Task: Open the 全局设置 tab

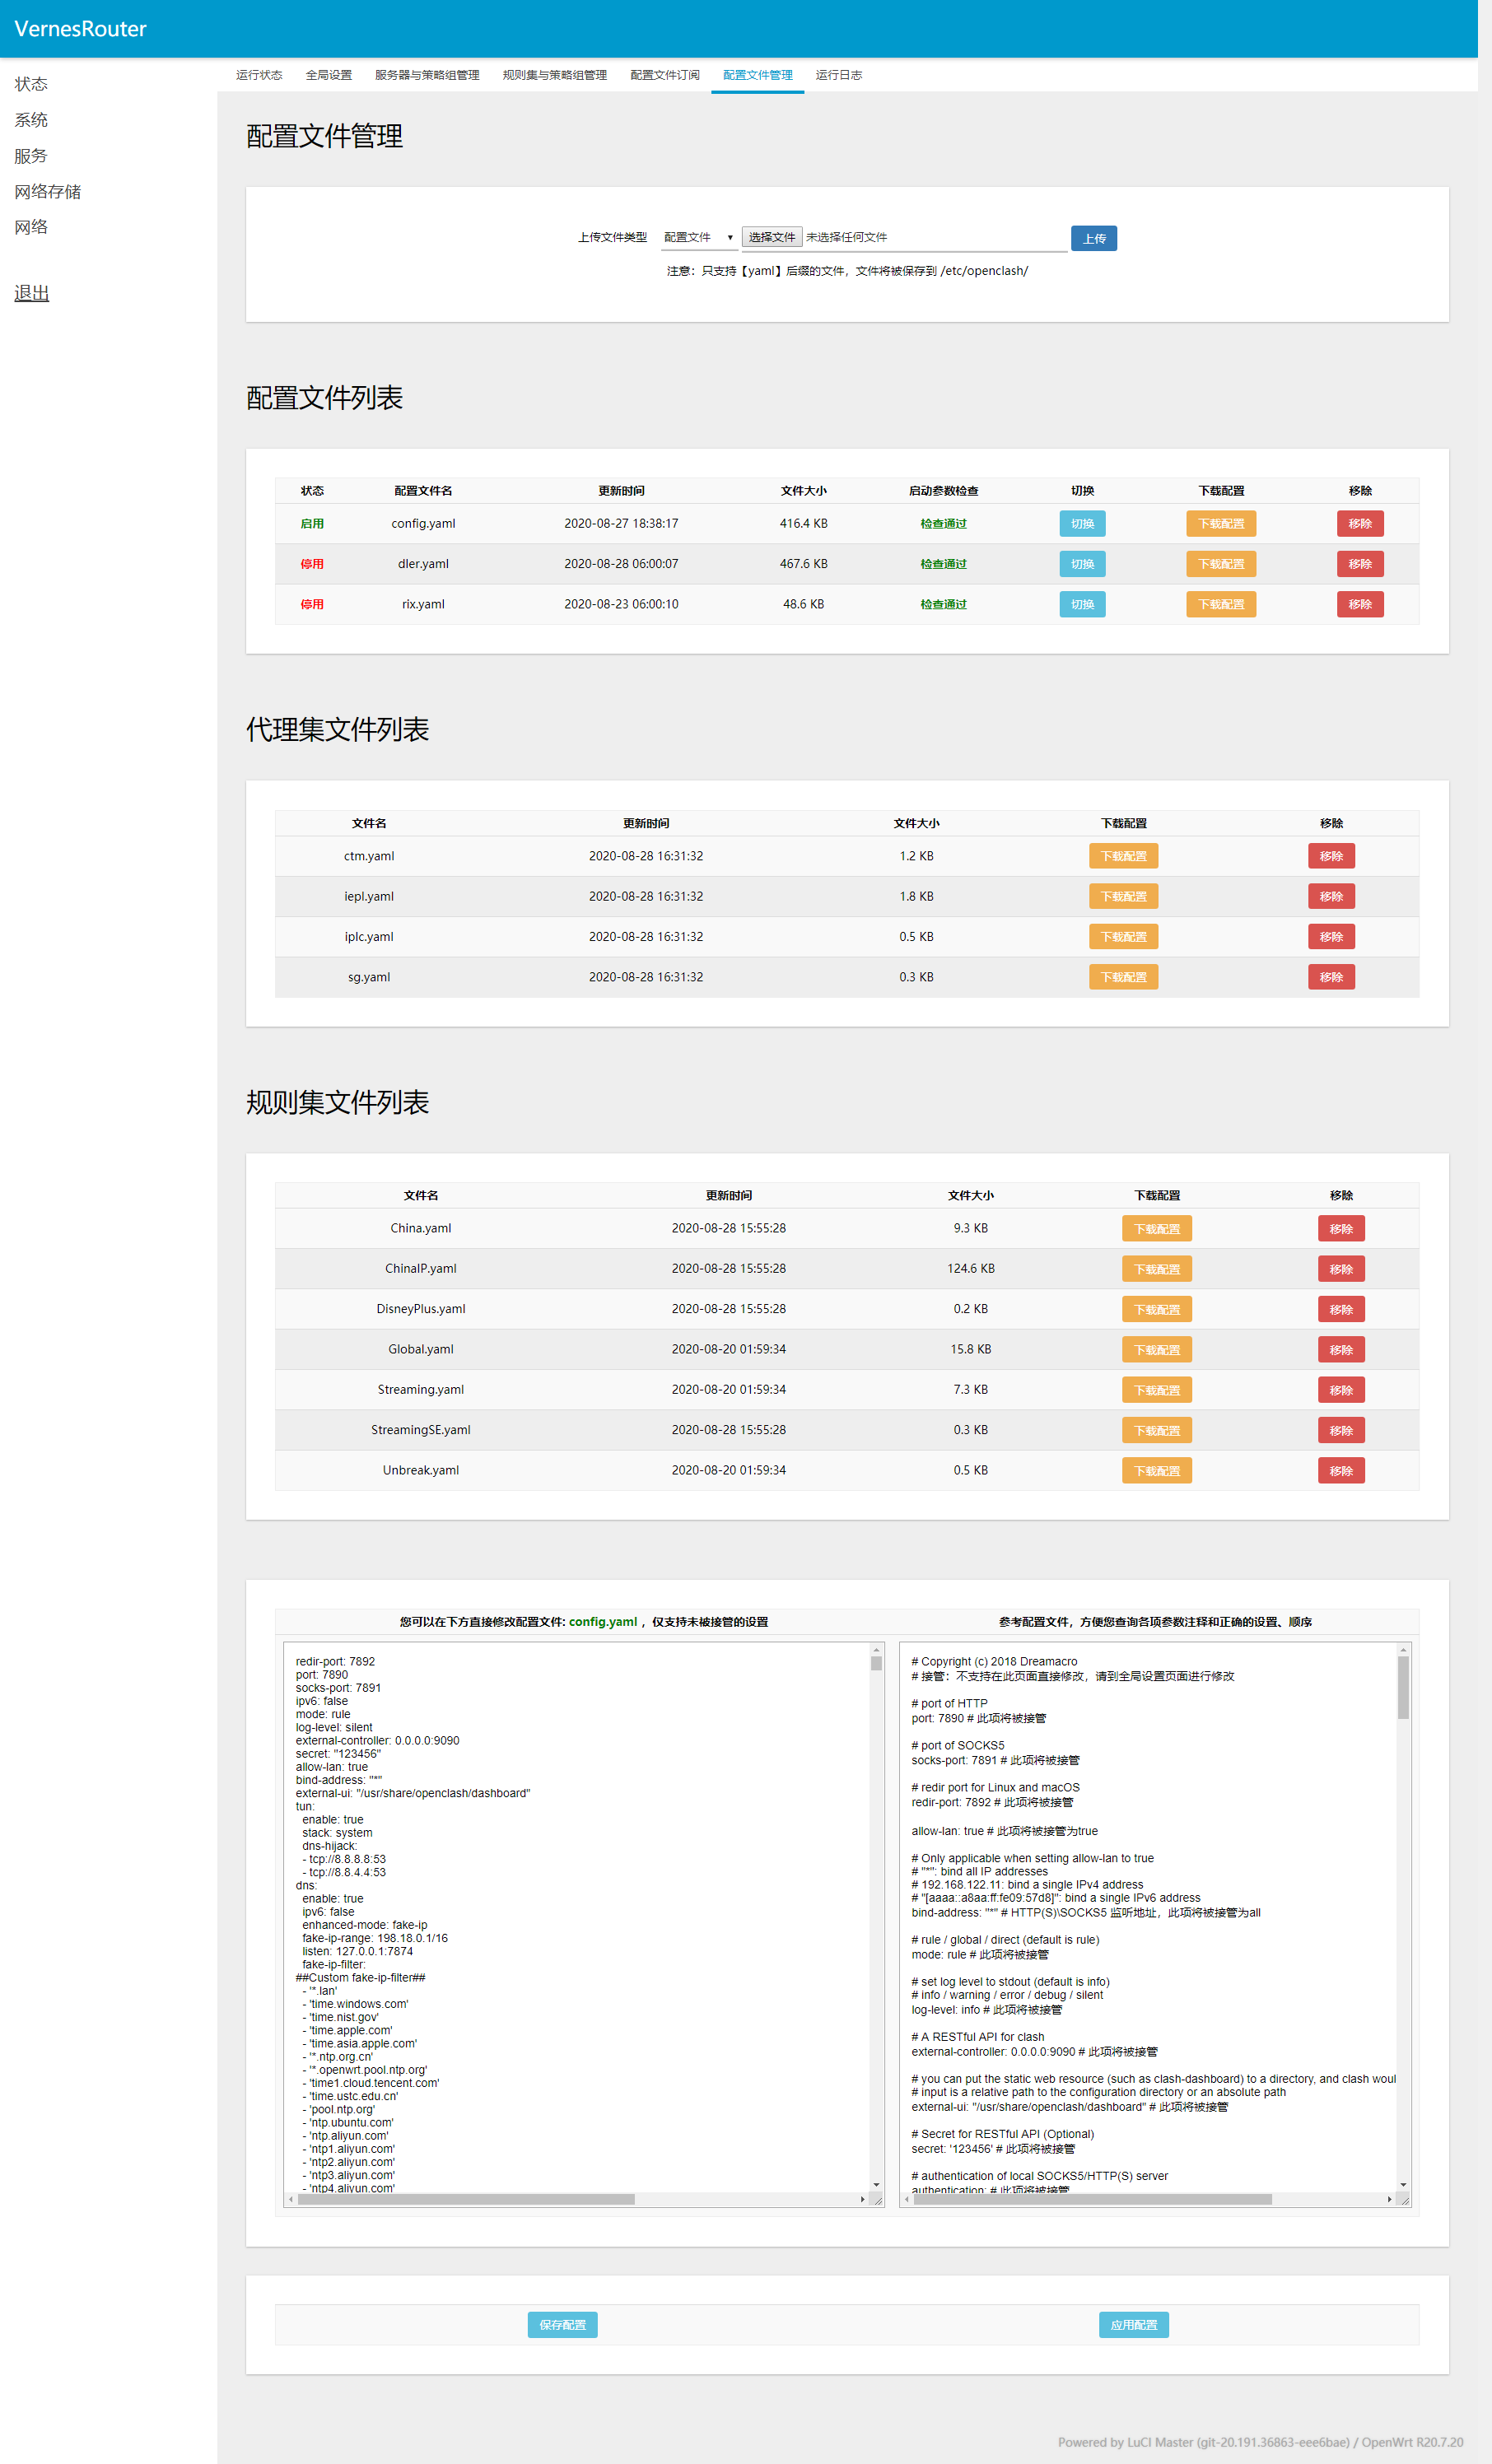Action: pos(328,75)
